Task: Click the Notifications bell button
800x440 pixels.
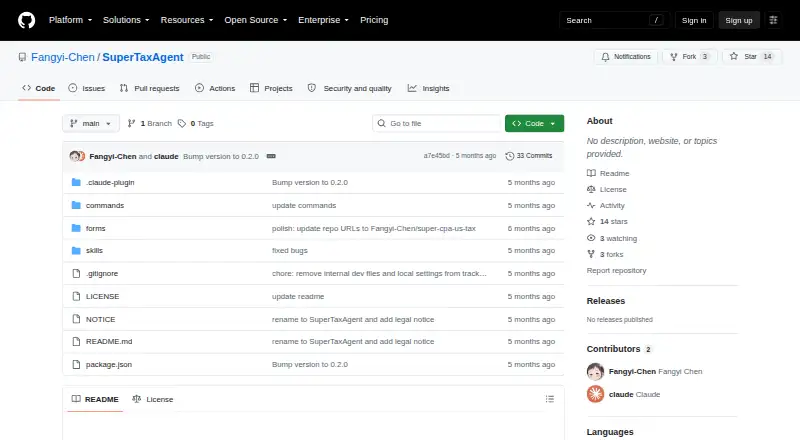Action: (x=626, y=57)
